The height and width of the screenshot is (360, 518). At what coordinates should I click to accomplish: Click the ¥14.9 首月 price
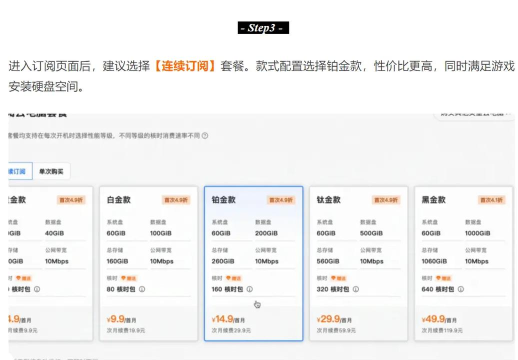click(x=228, y=319)
